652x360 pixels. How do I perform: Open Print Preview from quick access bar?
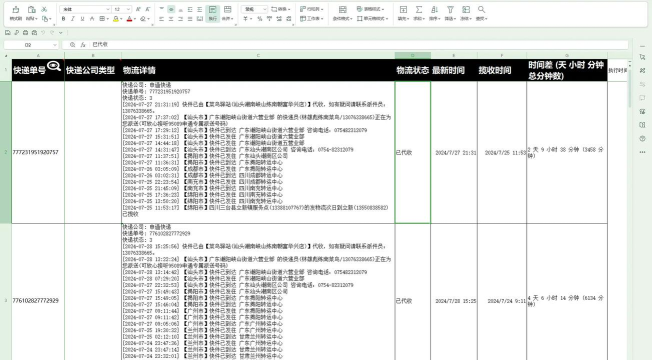[x=35, y=32]
